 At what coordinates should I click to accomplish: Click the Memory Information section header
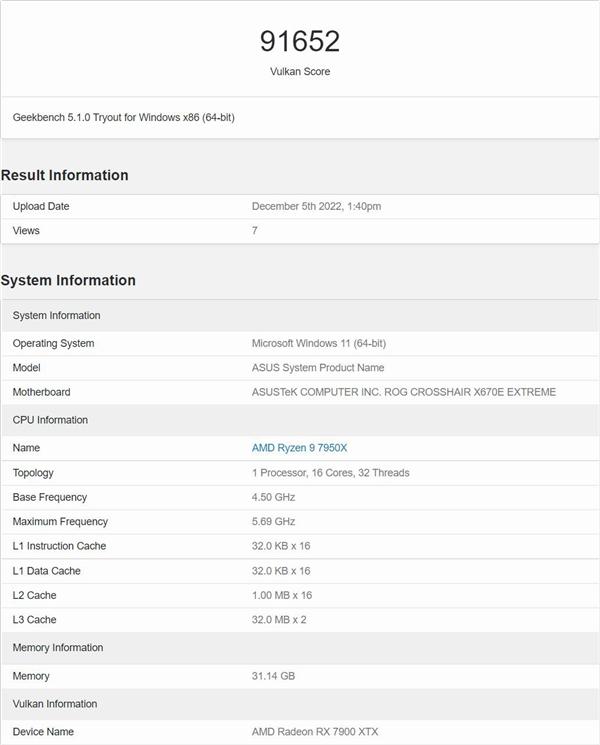(57, 648)
